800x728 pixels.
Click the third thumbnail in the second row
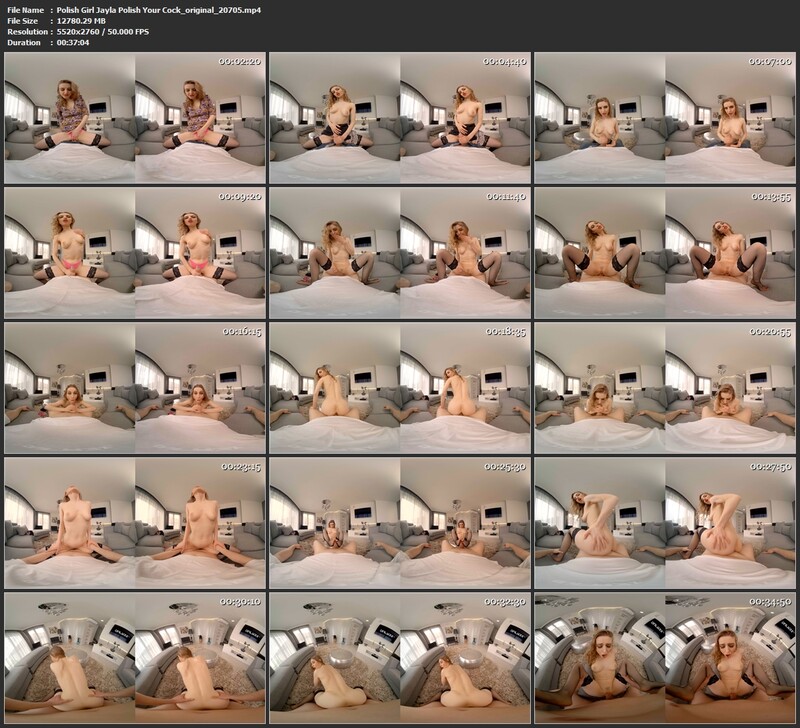coord(665,252)
